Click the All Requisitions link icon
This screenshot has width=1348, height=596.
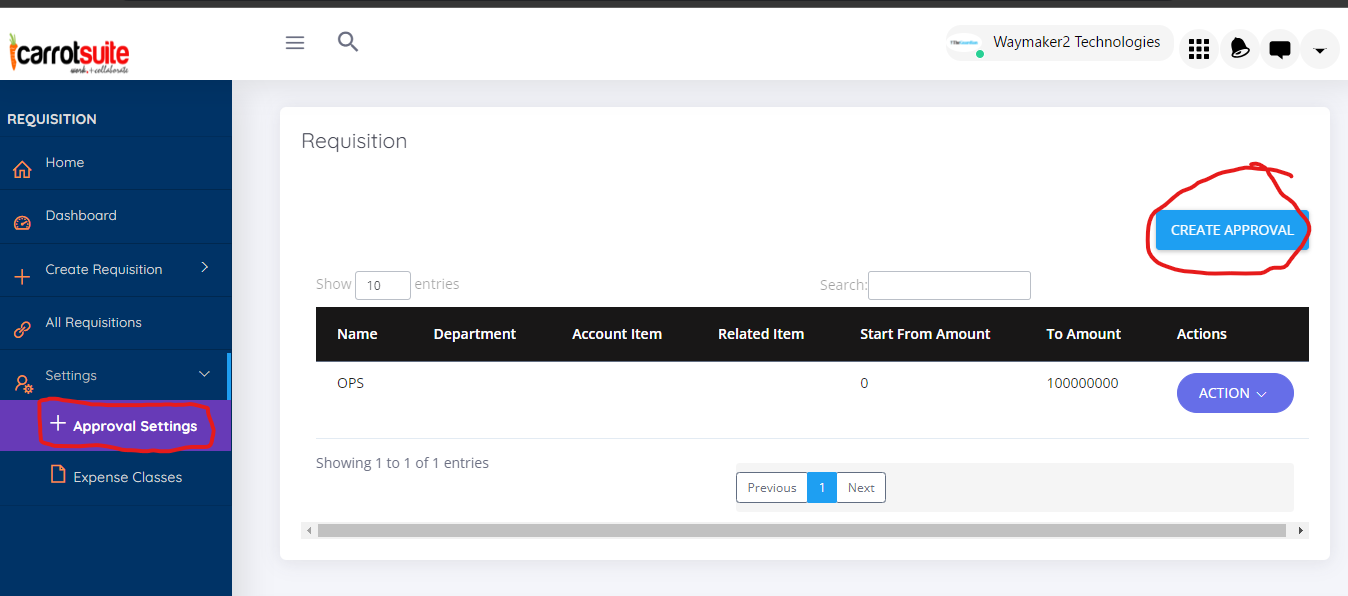click(x=22, y=329)
